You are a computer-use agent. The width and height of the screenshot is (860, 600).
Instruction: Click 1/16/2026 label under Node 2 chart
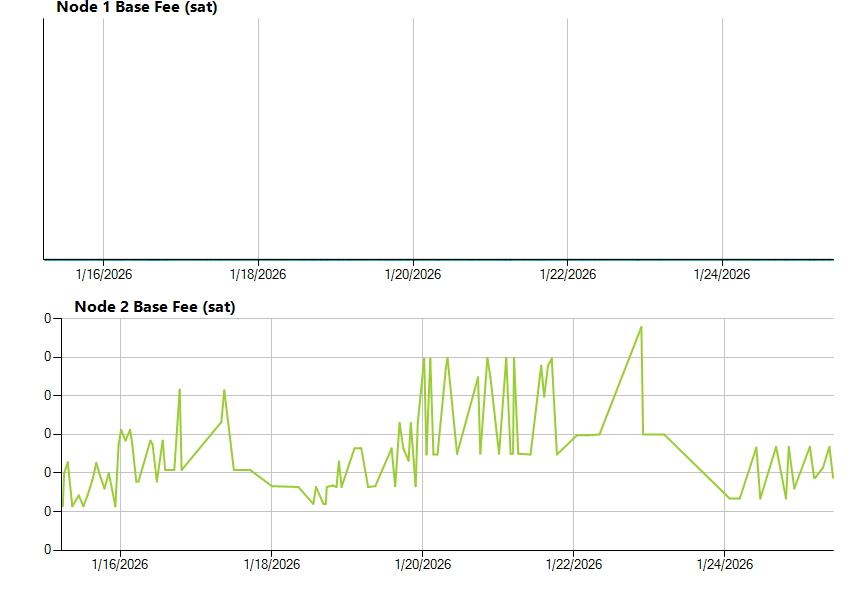[121, 565]
